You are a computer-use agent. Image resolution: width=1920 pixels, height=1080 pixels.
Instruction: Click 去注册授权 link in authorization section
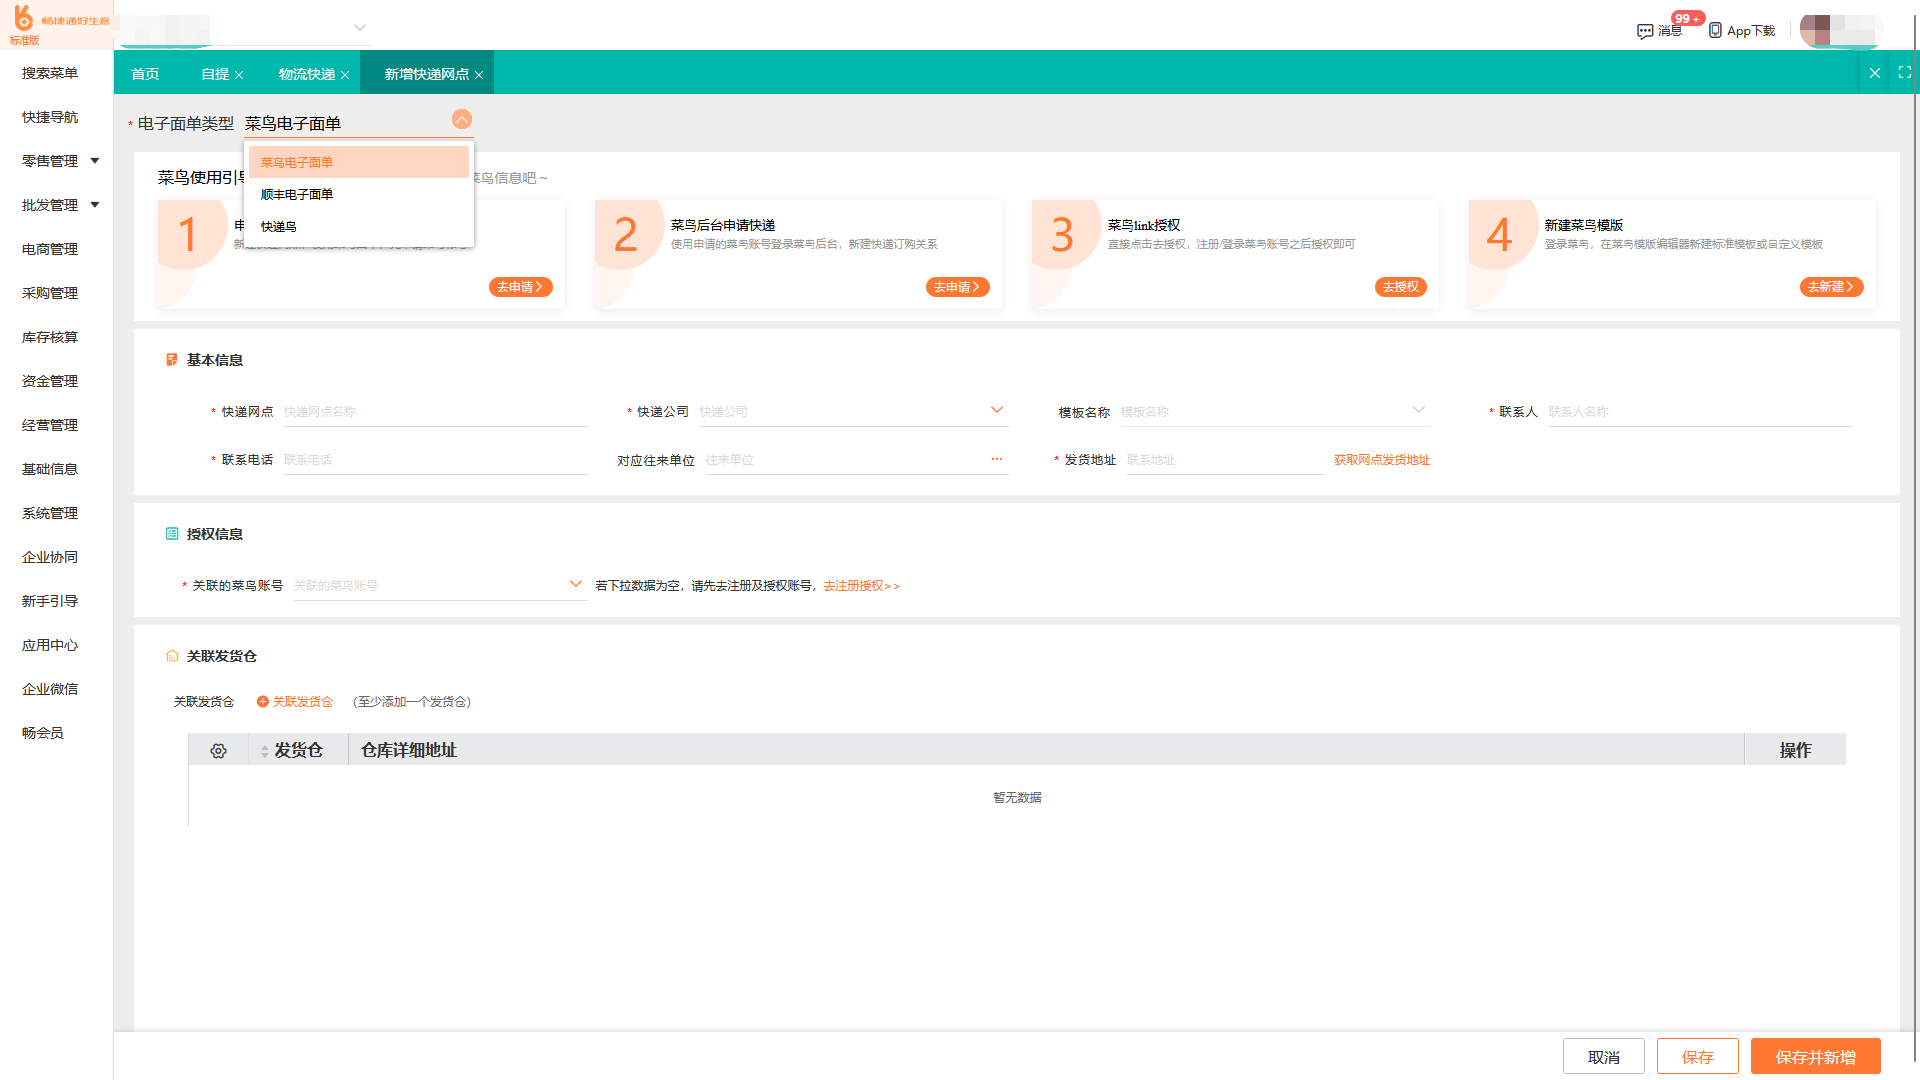coord(858,584)
